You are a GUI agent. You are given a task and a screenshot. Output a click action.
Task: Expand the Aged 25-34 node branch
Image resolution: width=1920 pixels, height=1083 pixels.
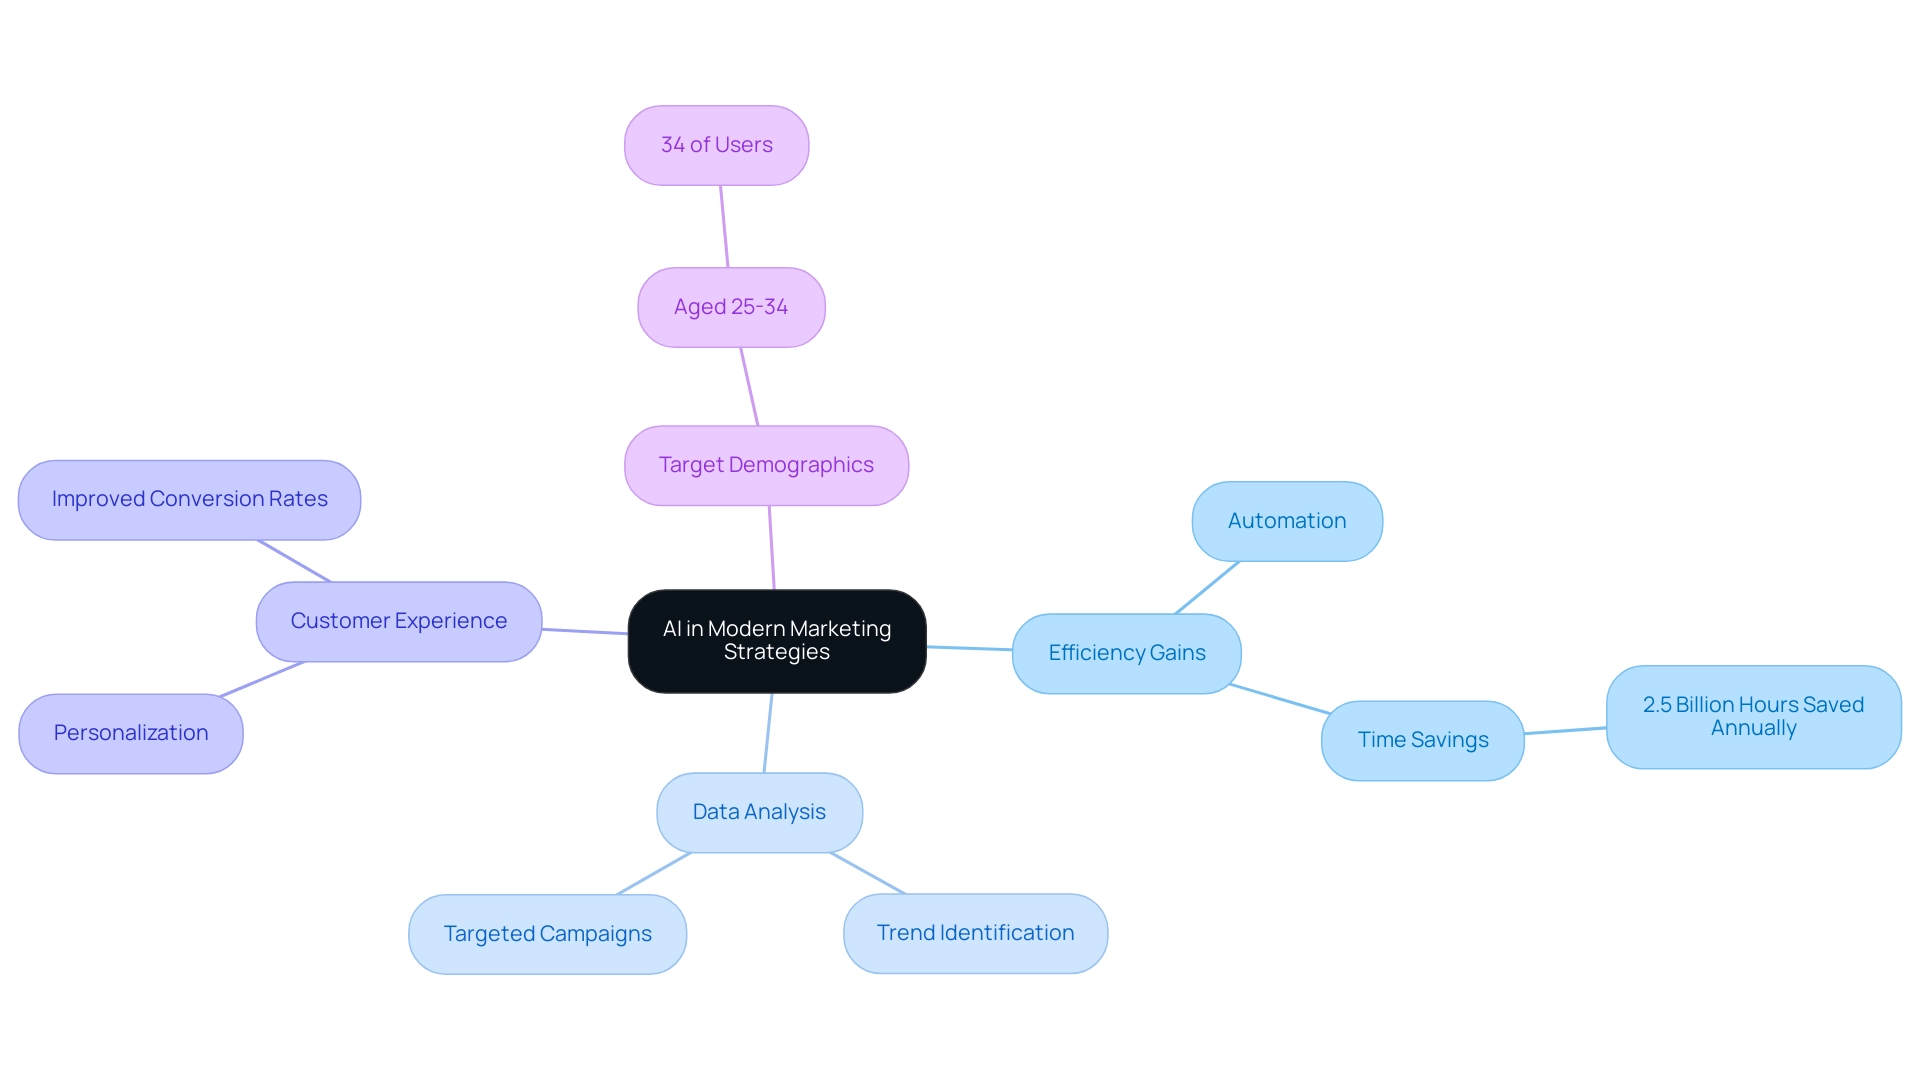[x=731, y=306]
